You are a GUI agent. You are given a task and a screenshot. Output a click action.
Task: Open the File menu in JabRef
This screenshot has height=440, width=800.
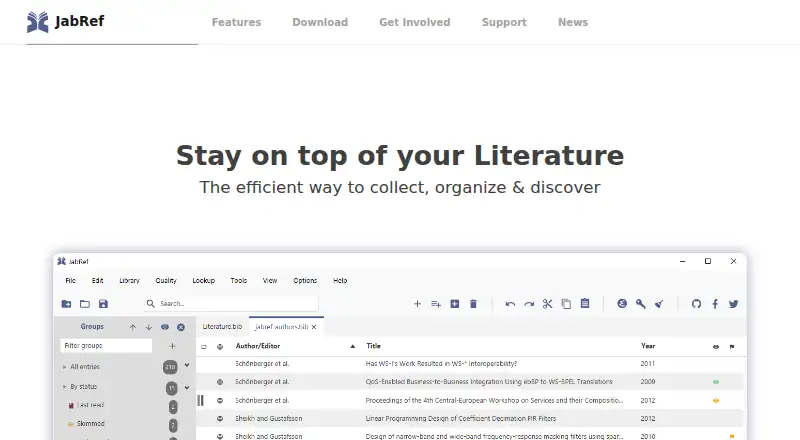(70, 280)
